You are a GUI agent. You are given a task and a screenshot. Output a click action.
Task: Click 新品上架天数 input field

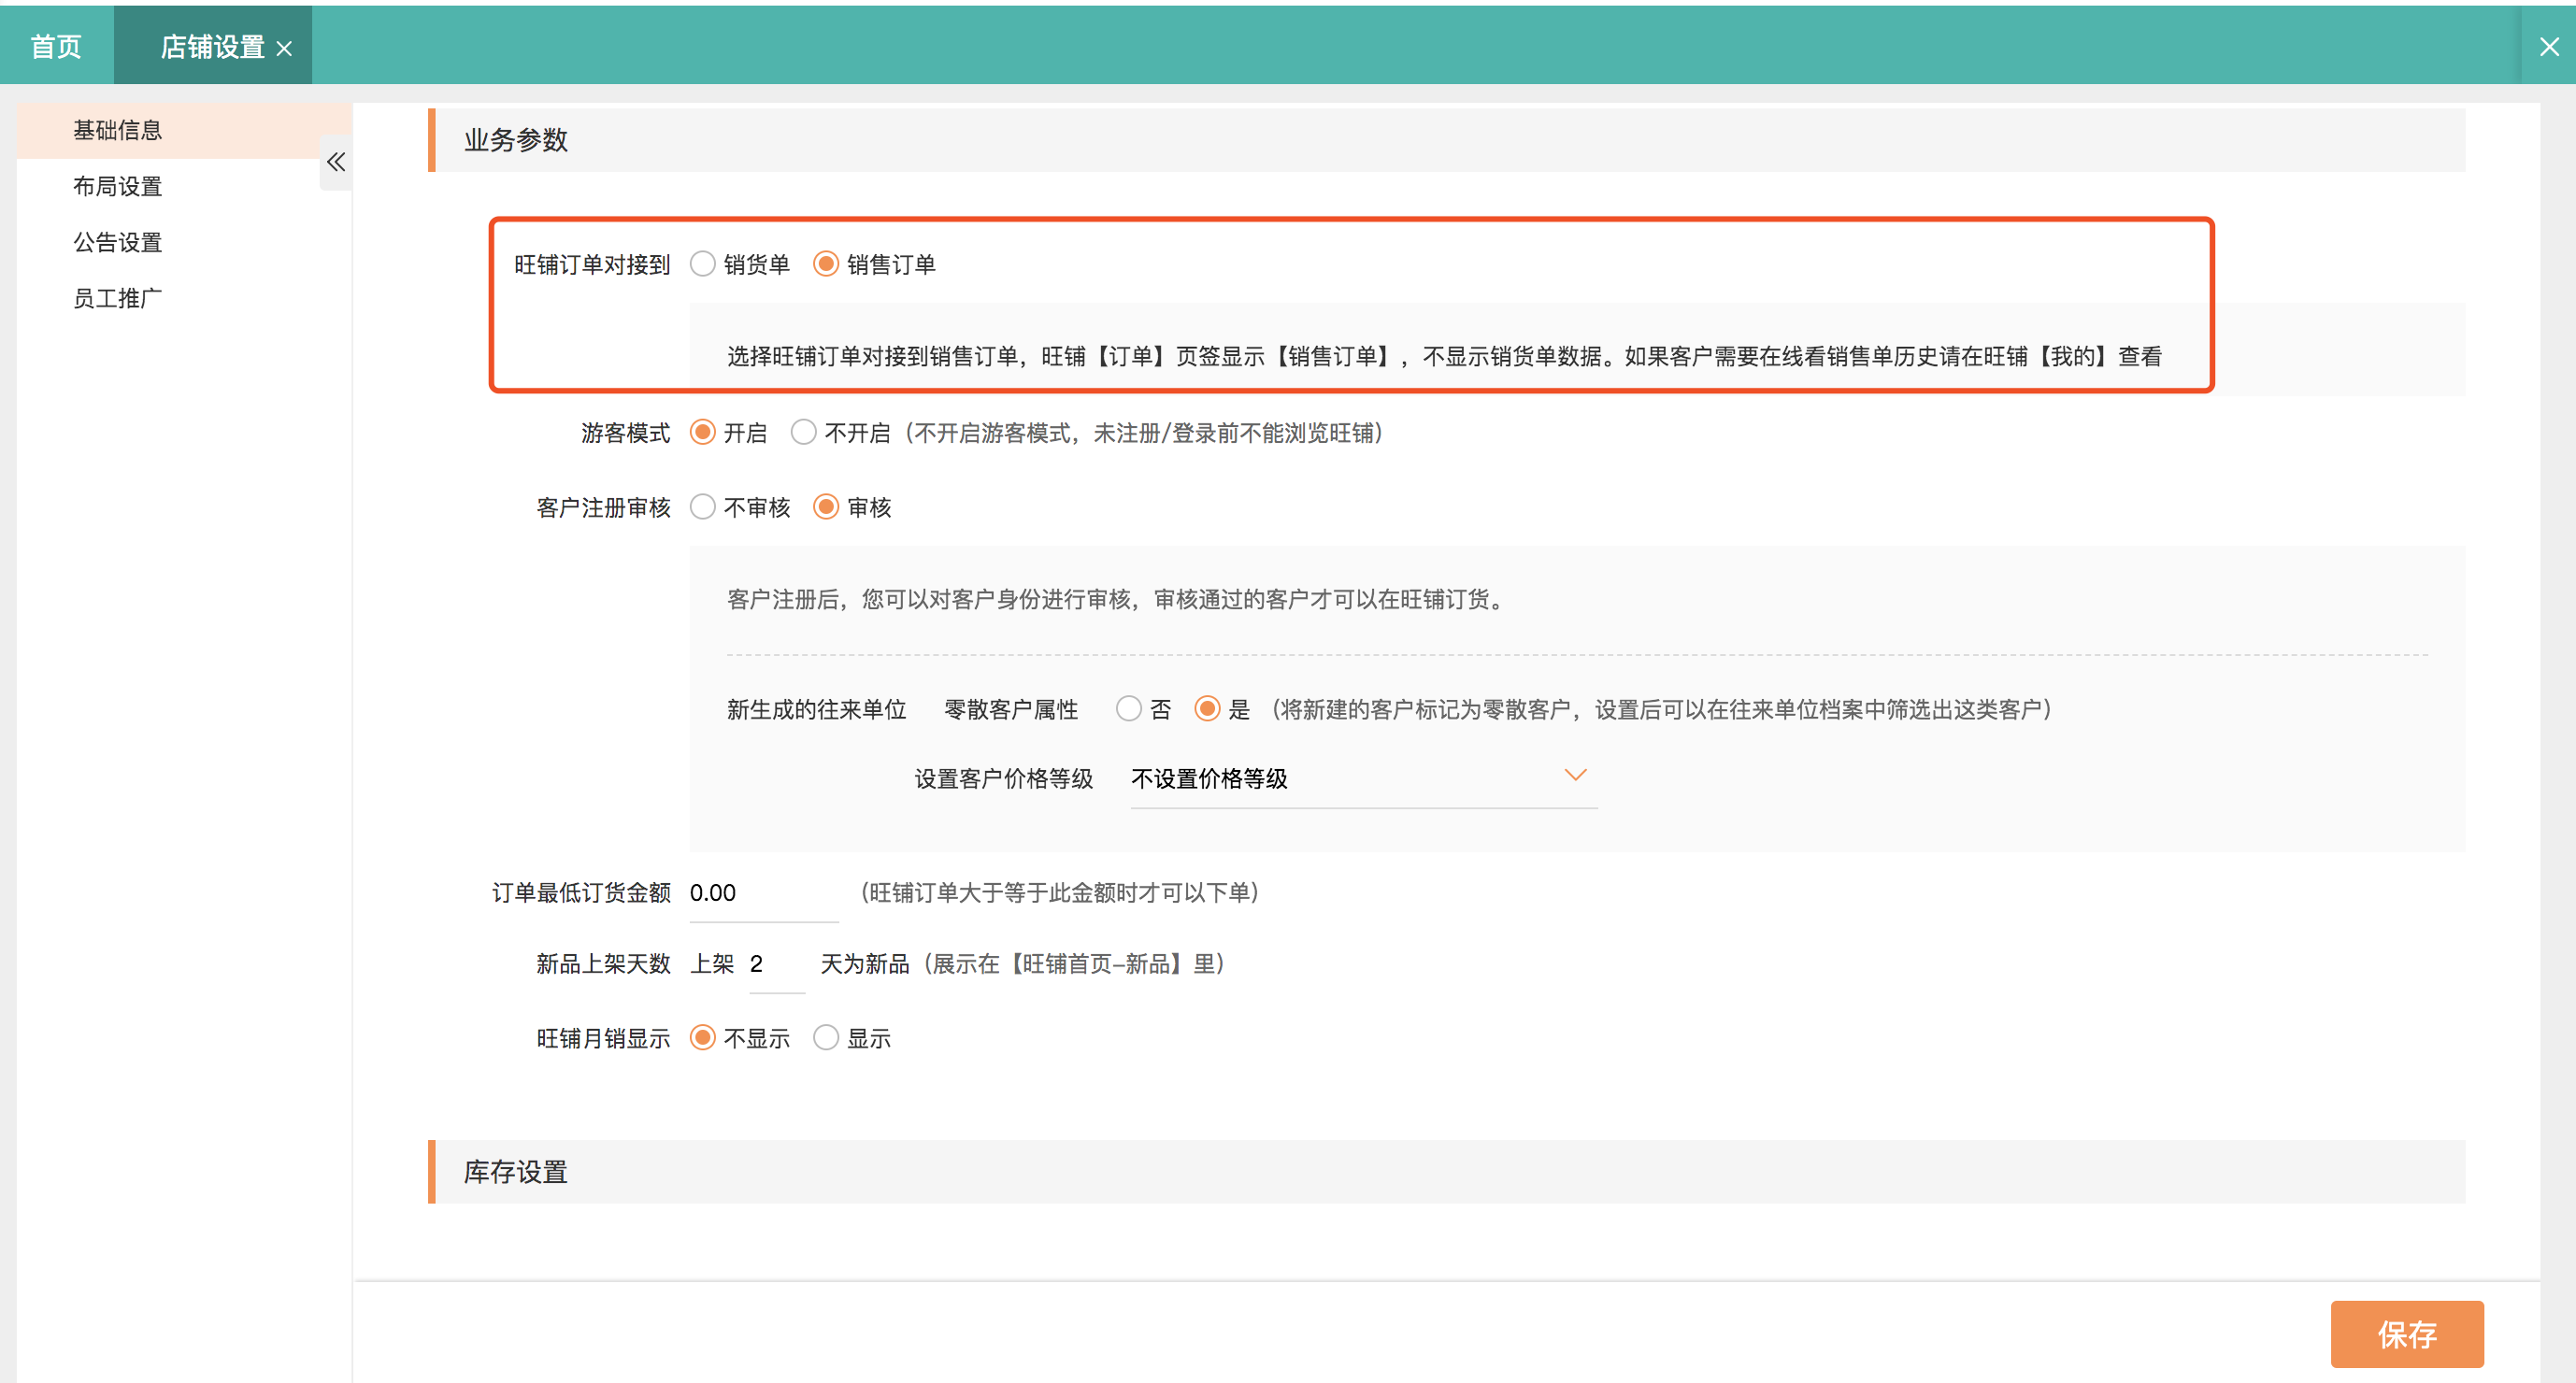tap(764, 964)
